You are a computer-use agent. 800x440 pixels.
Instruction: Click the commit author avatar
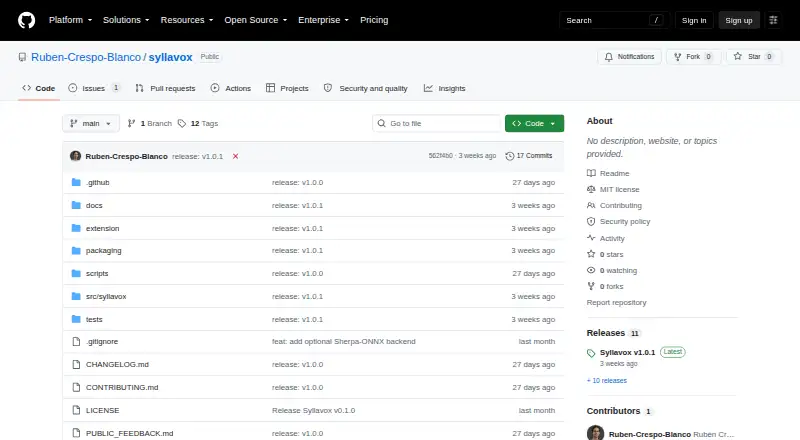76,156
